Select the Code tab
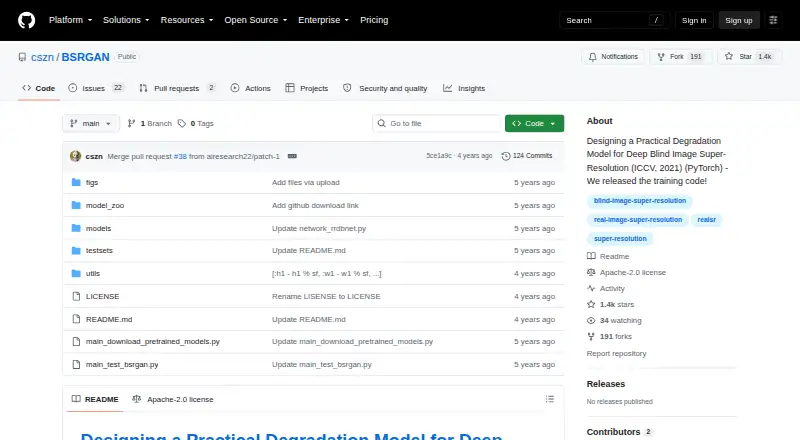 (39, 88)
